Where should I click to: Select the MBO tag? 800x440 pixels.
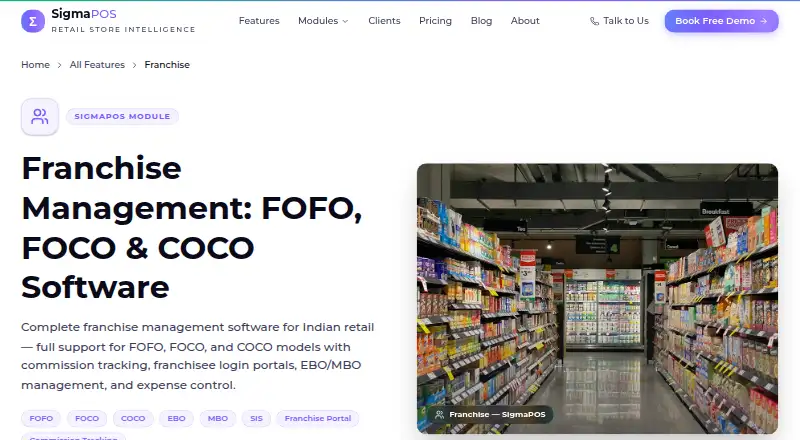point(218,419)
